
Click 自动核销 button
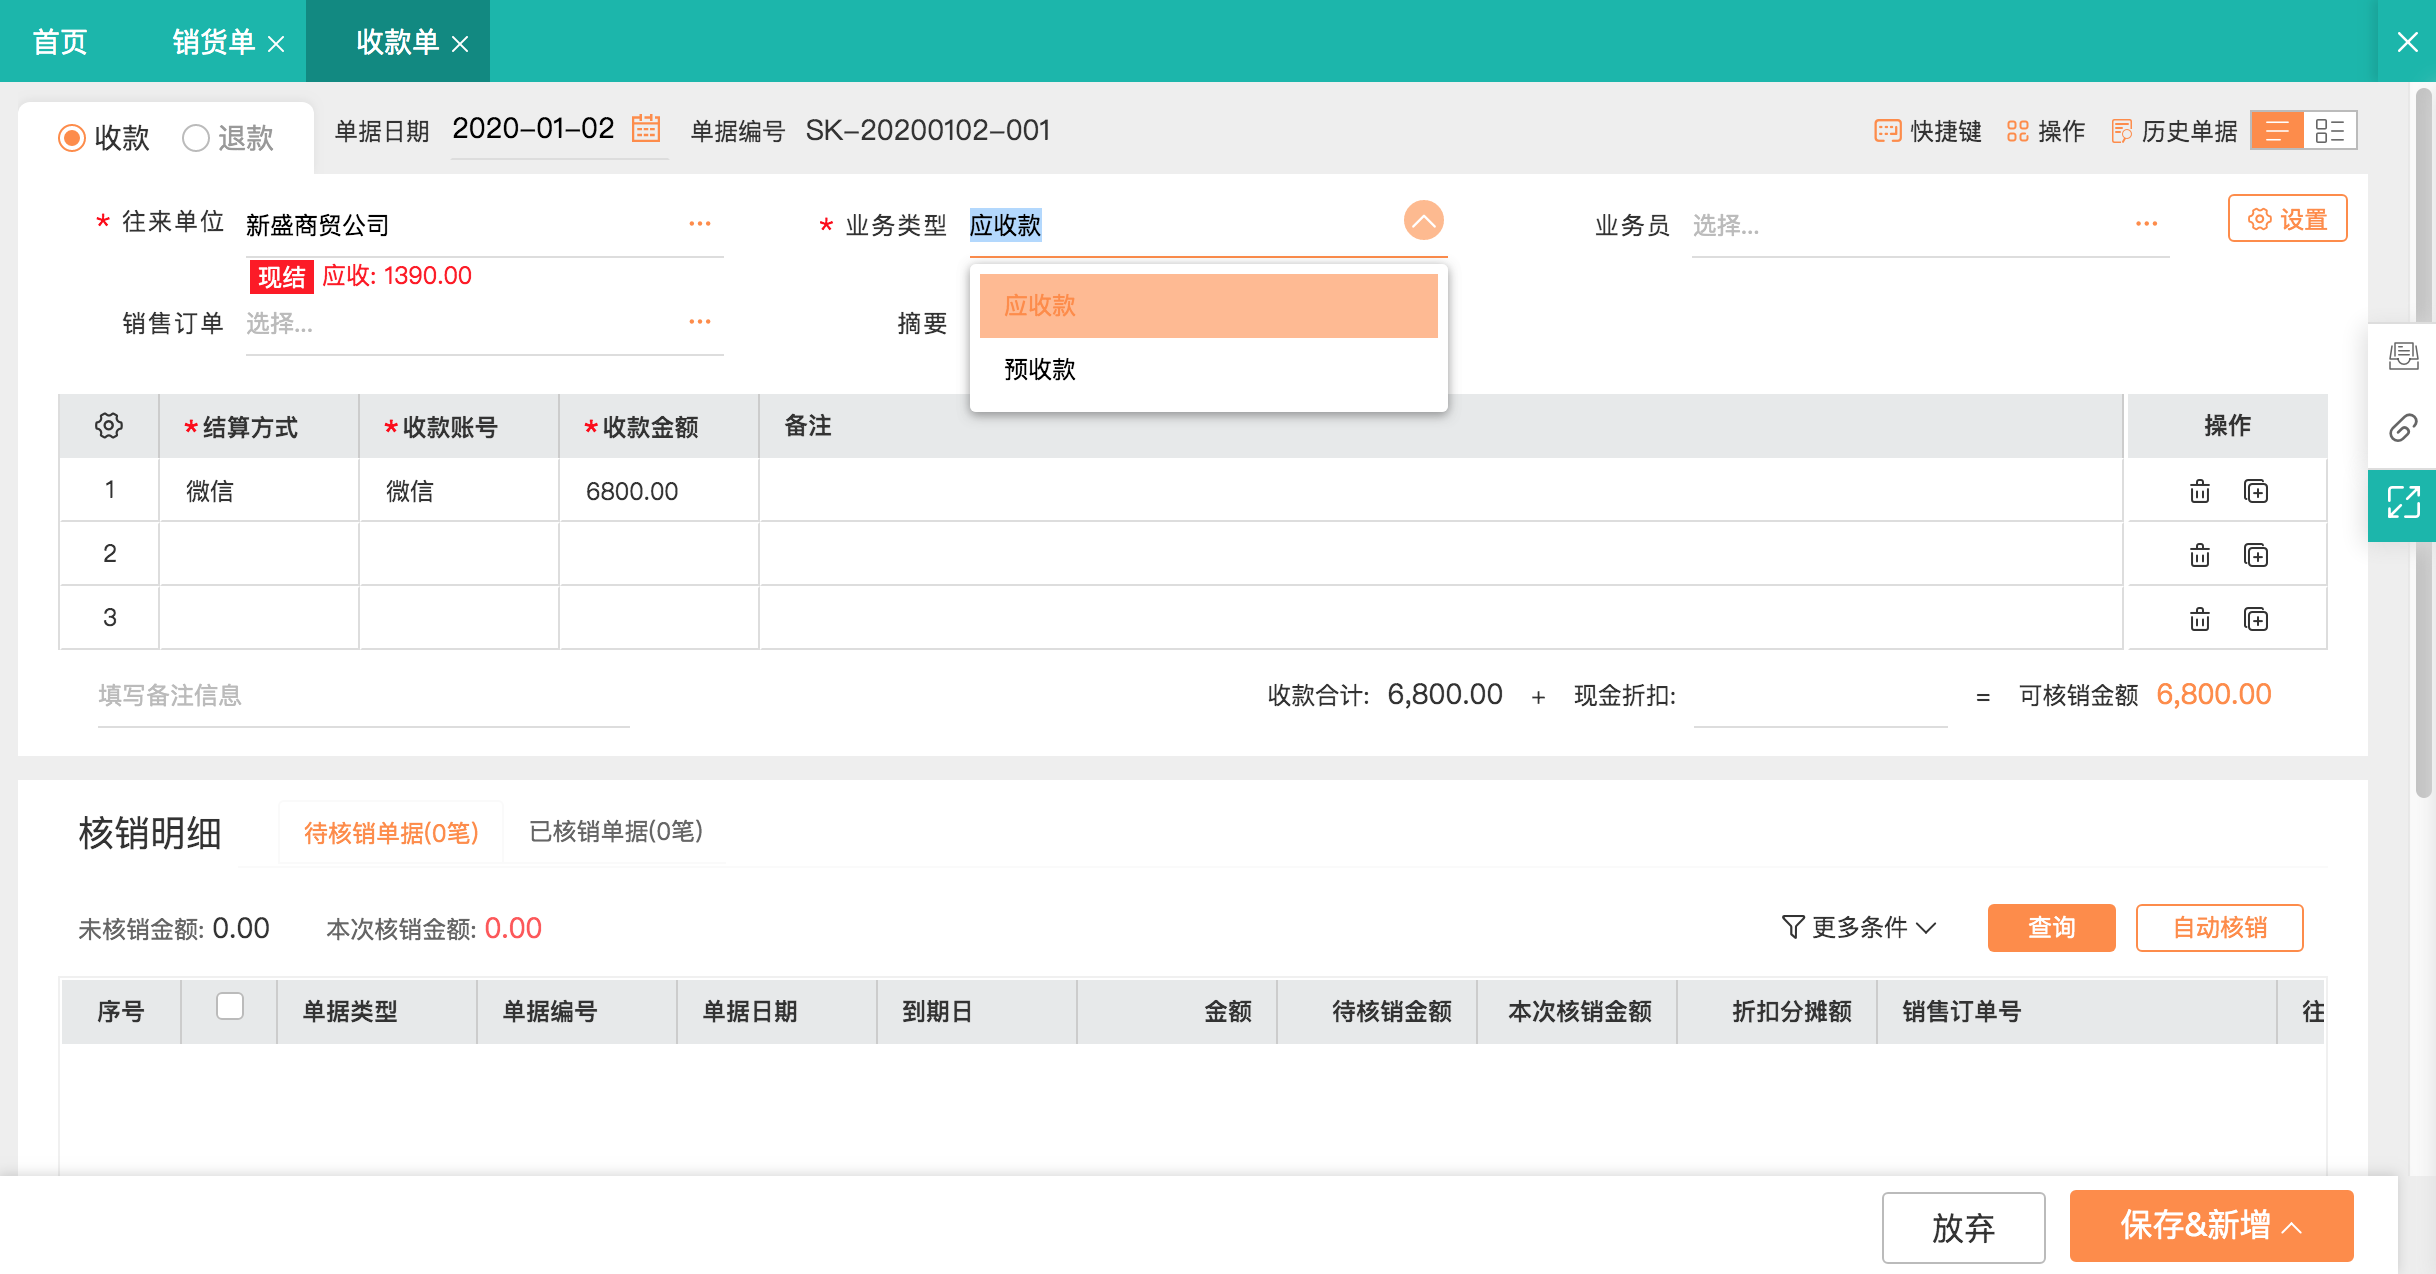2220,928
